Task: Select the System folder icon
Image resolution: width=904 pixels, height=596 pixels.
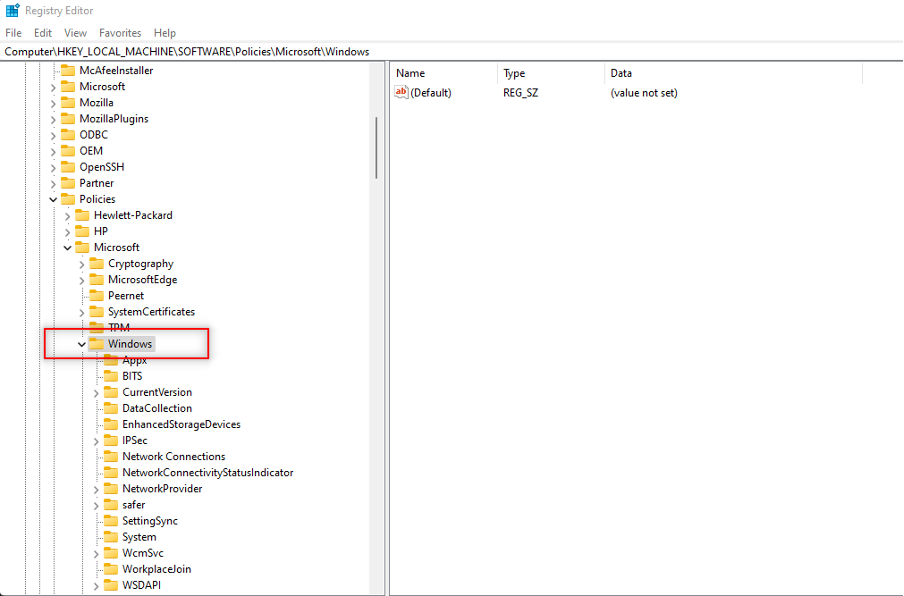Action: (x=111, y=538)
